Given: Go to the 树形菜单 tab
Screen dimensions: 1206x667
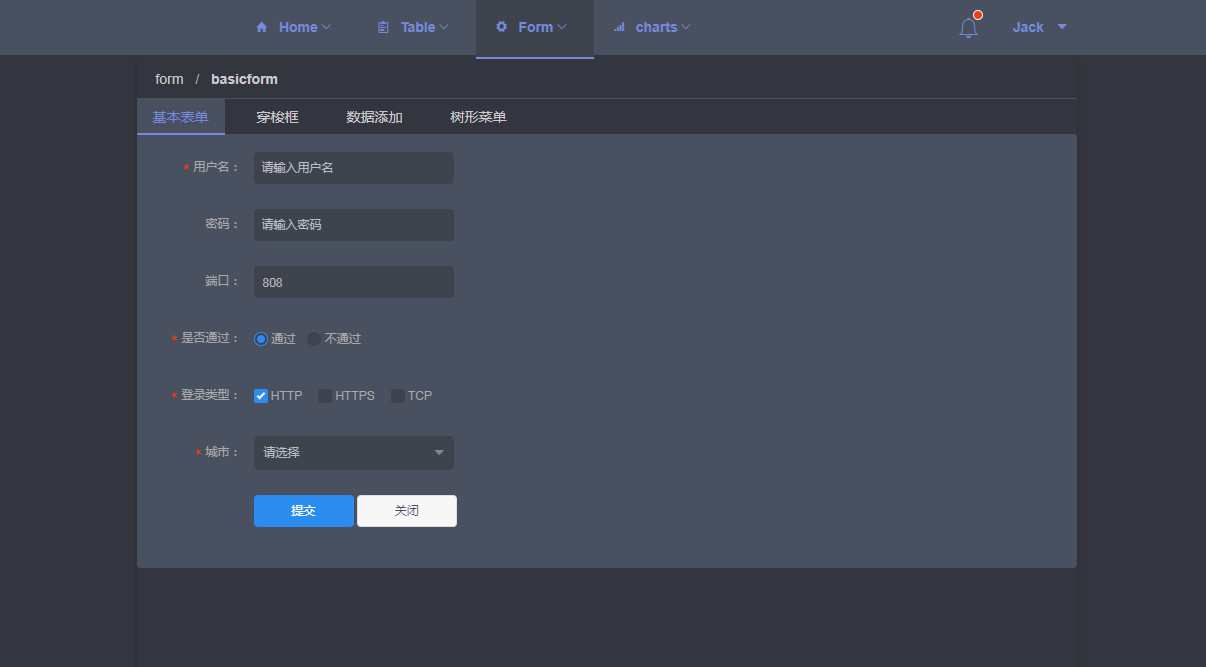Looking at the screenshot, I should tap(478, 117).
